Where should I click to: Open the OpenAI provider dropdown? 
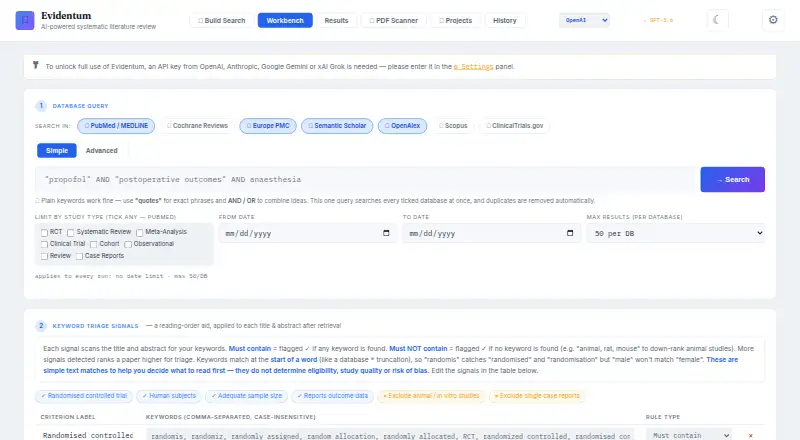[584, 20]
